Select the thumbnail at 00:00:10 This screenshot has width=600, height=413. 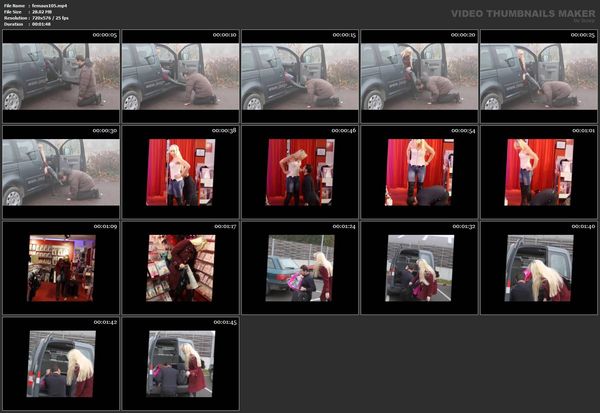[180, 76]
